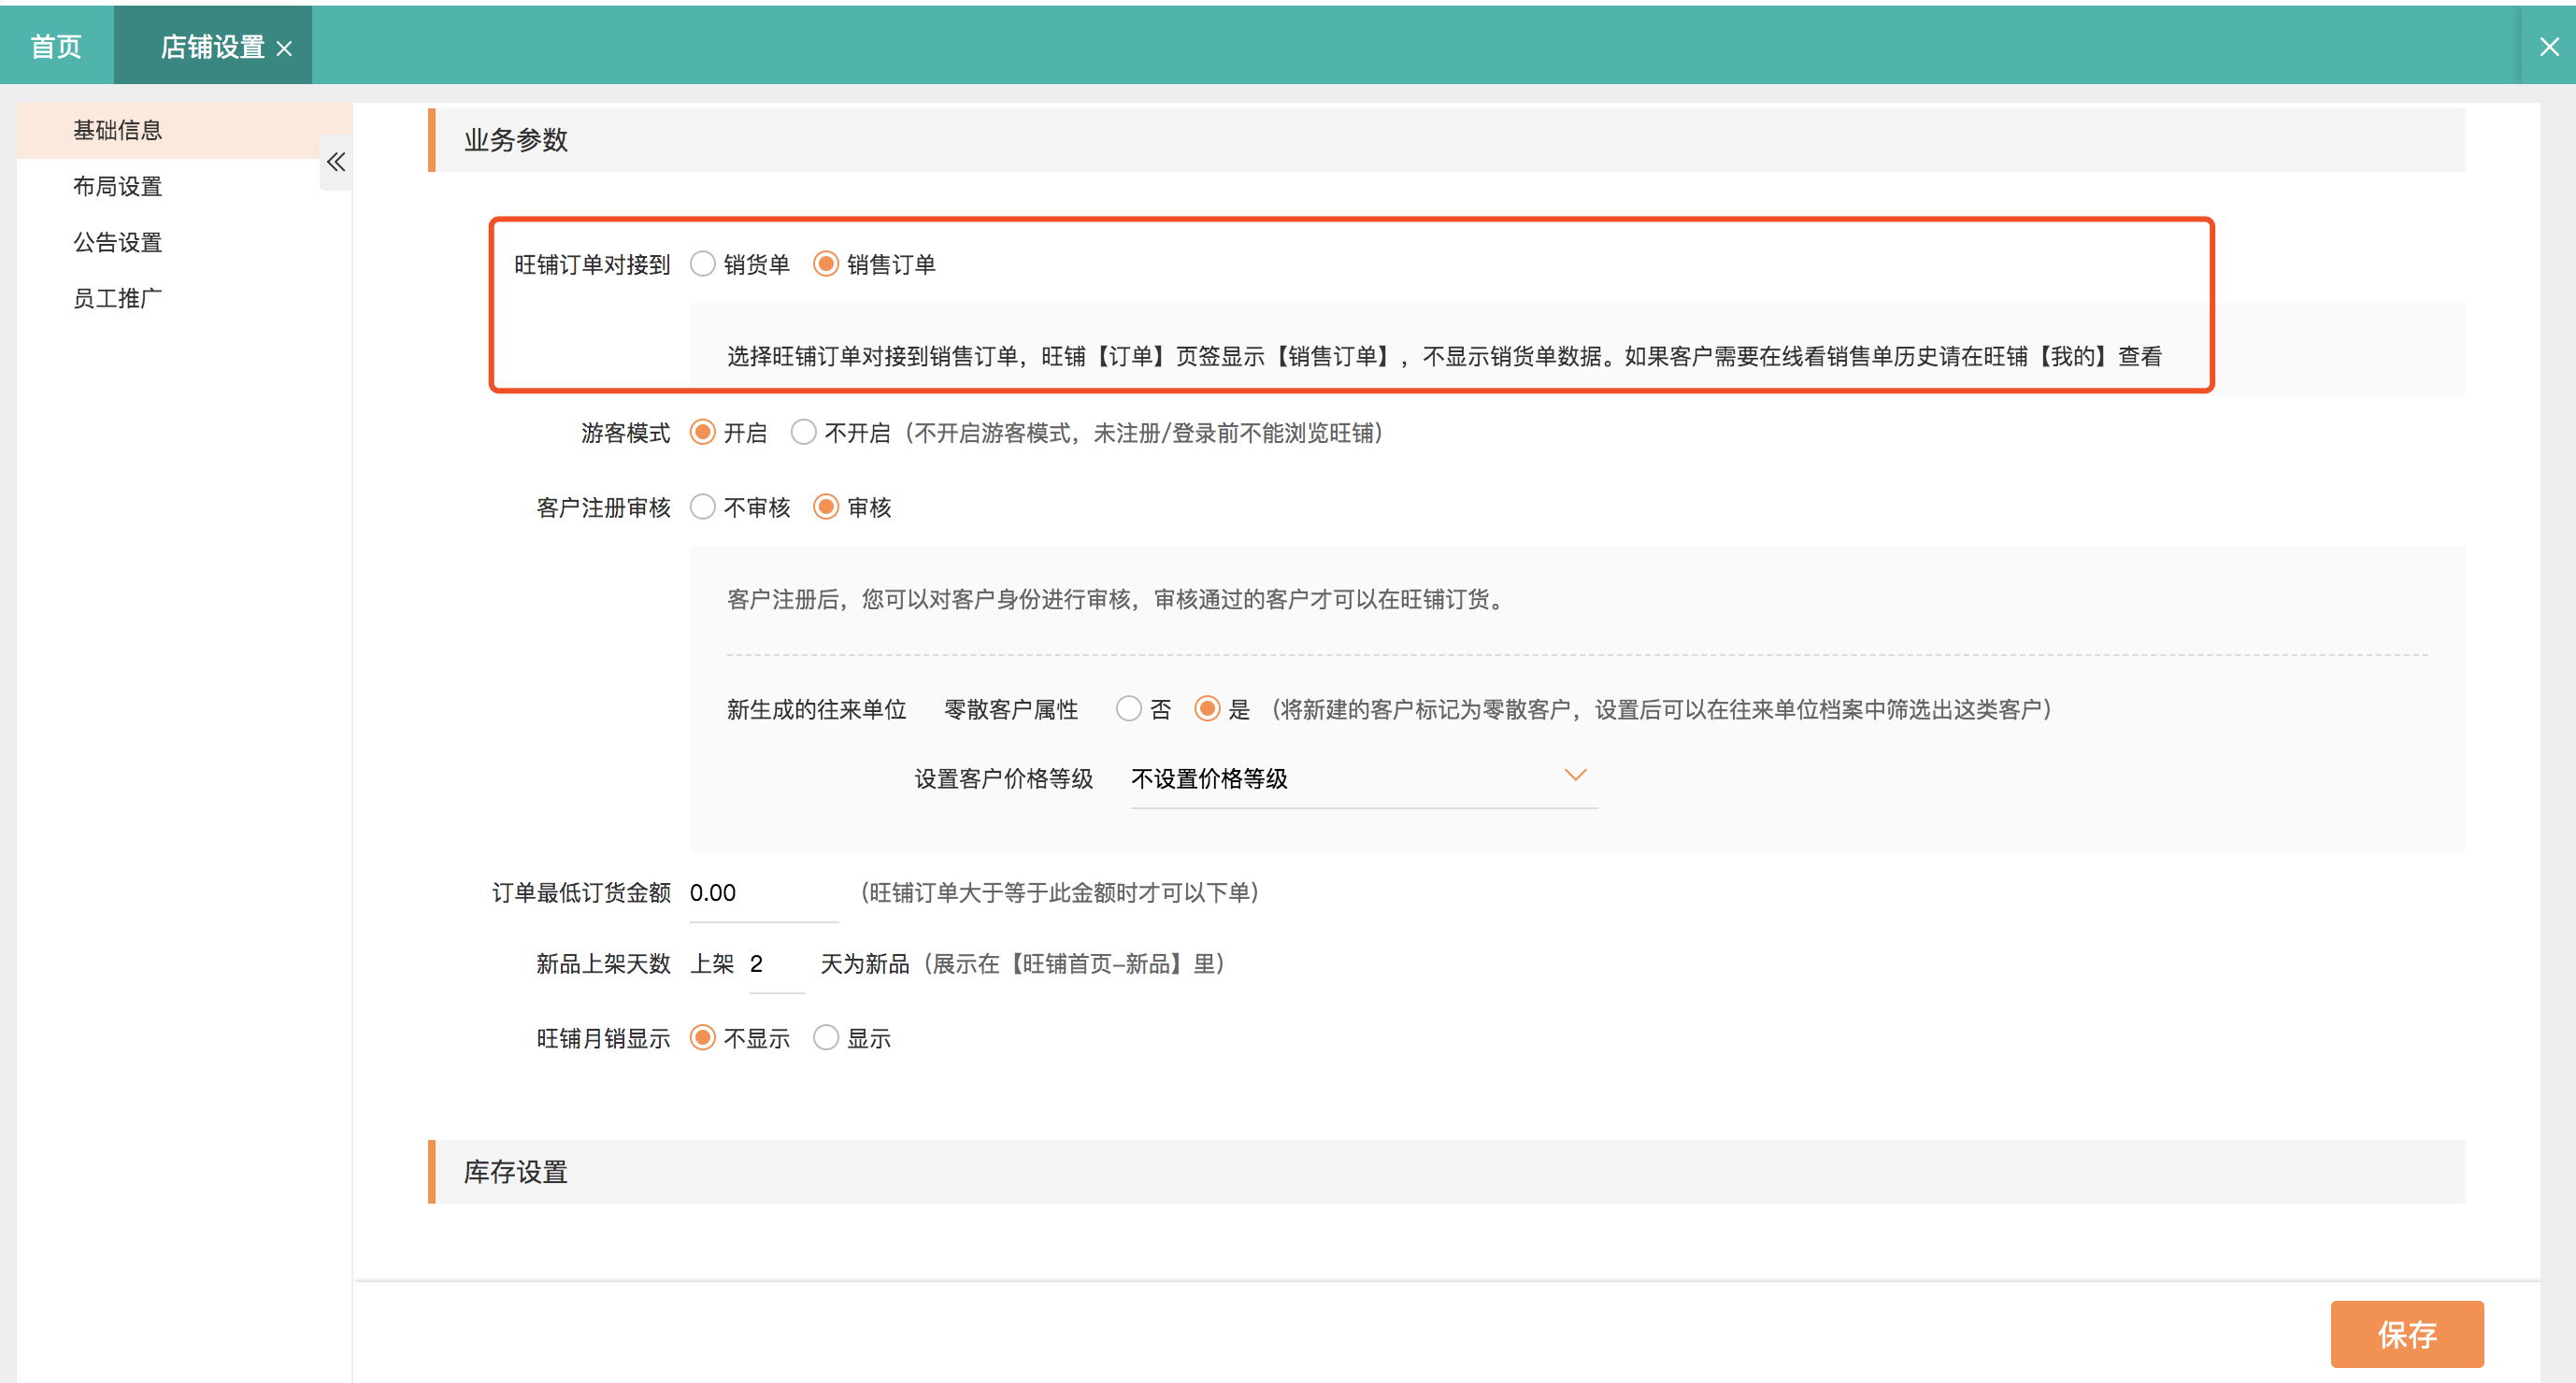Viewport: 2576px width, 1383px height.
Task: Scroll down to 库存设置 section
Action: (511, 1172)
